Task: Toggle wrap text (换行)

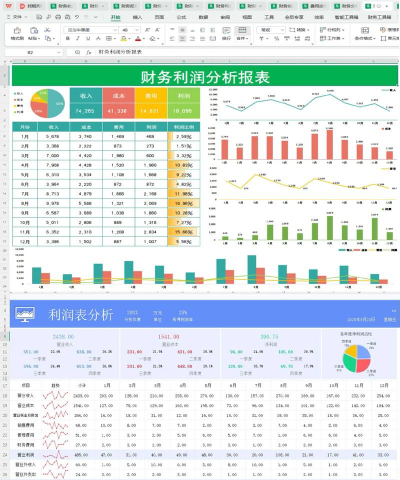Action: pyautogui.click(x=226, y=34)
